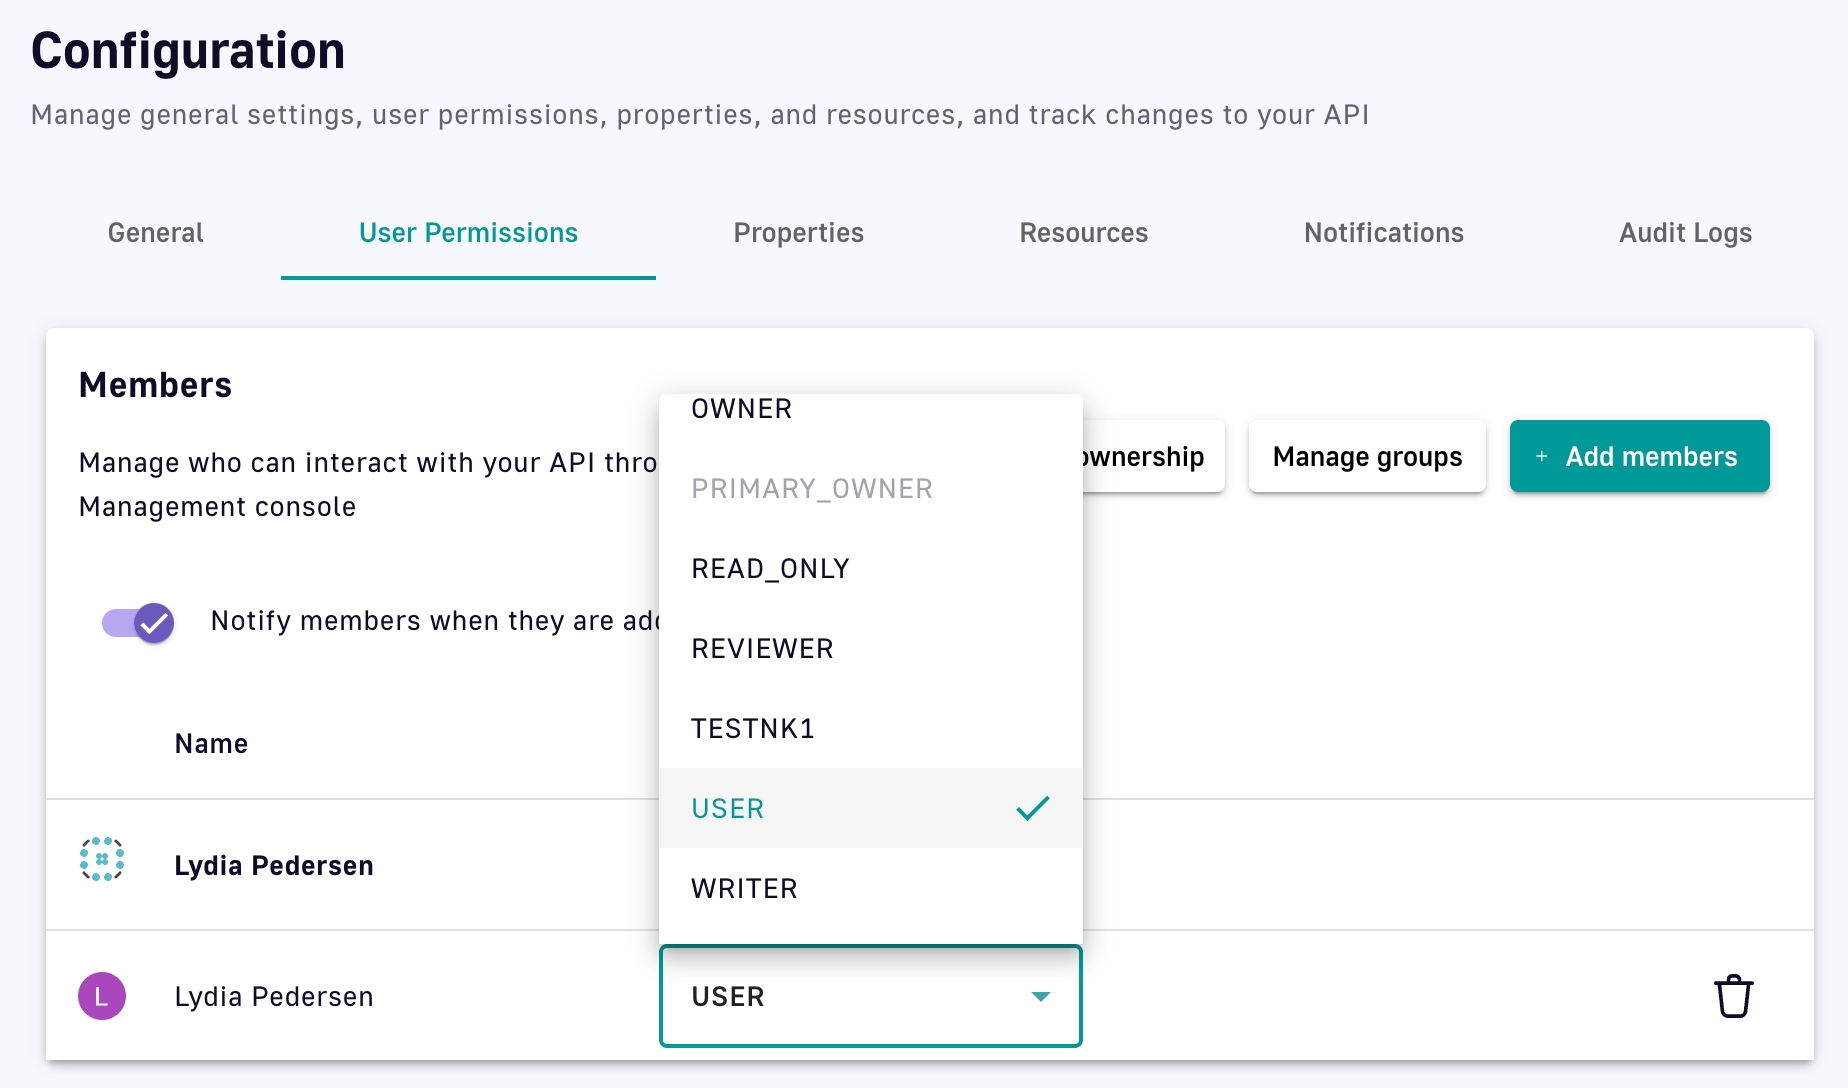Choose the WRITER role option
This screenshot has width=1848, height=1088.
[744, 889]
